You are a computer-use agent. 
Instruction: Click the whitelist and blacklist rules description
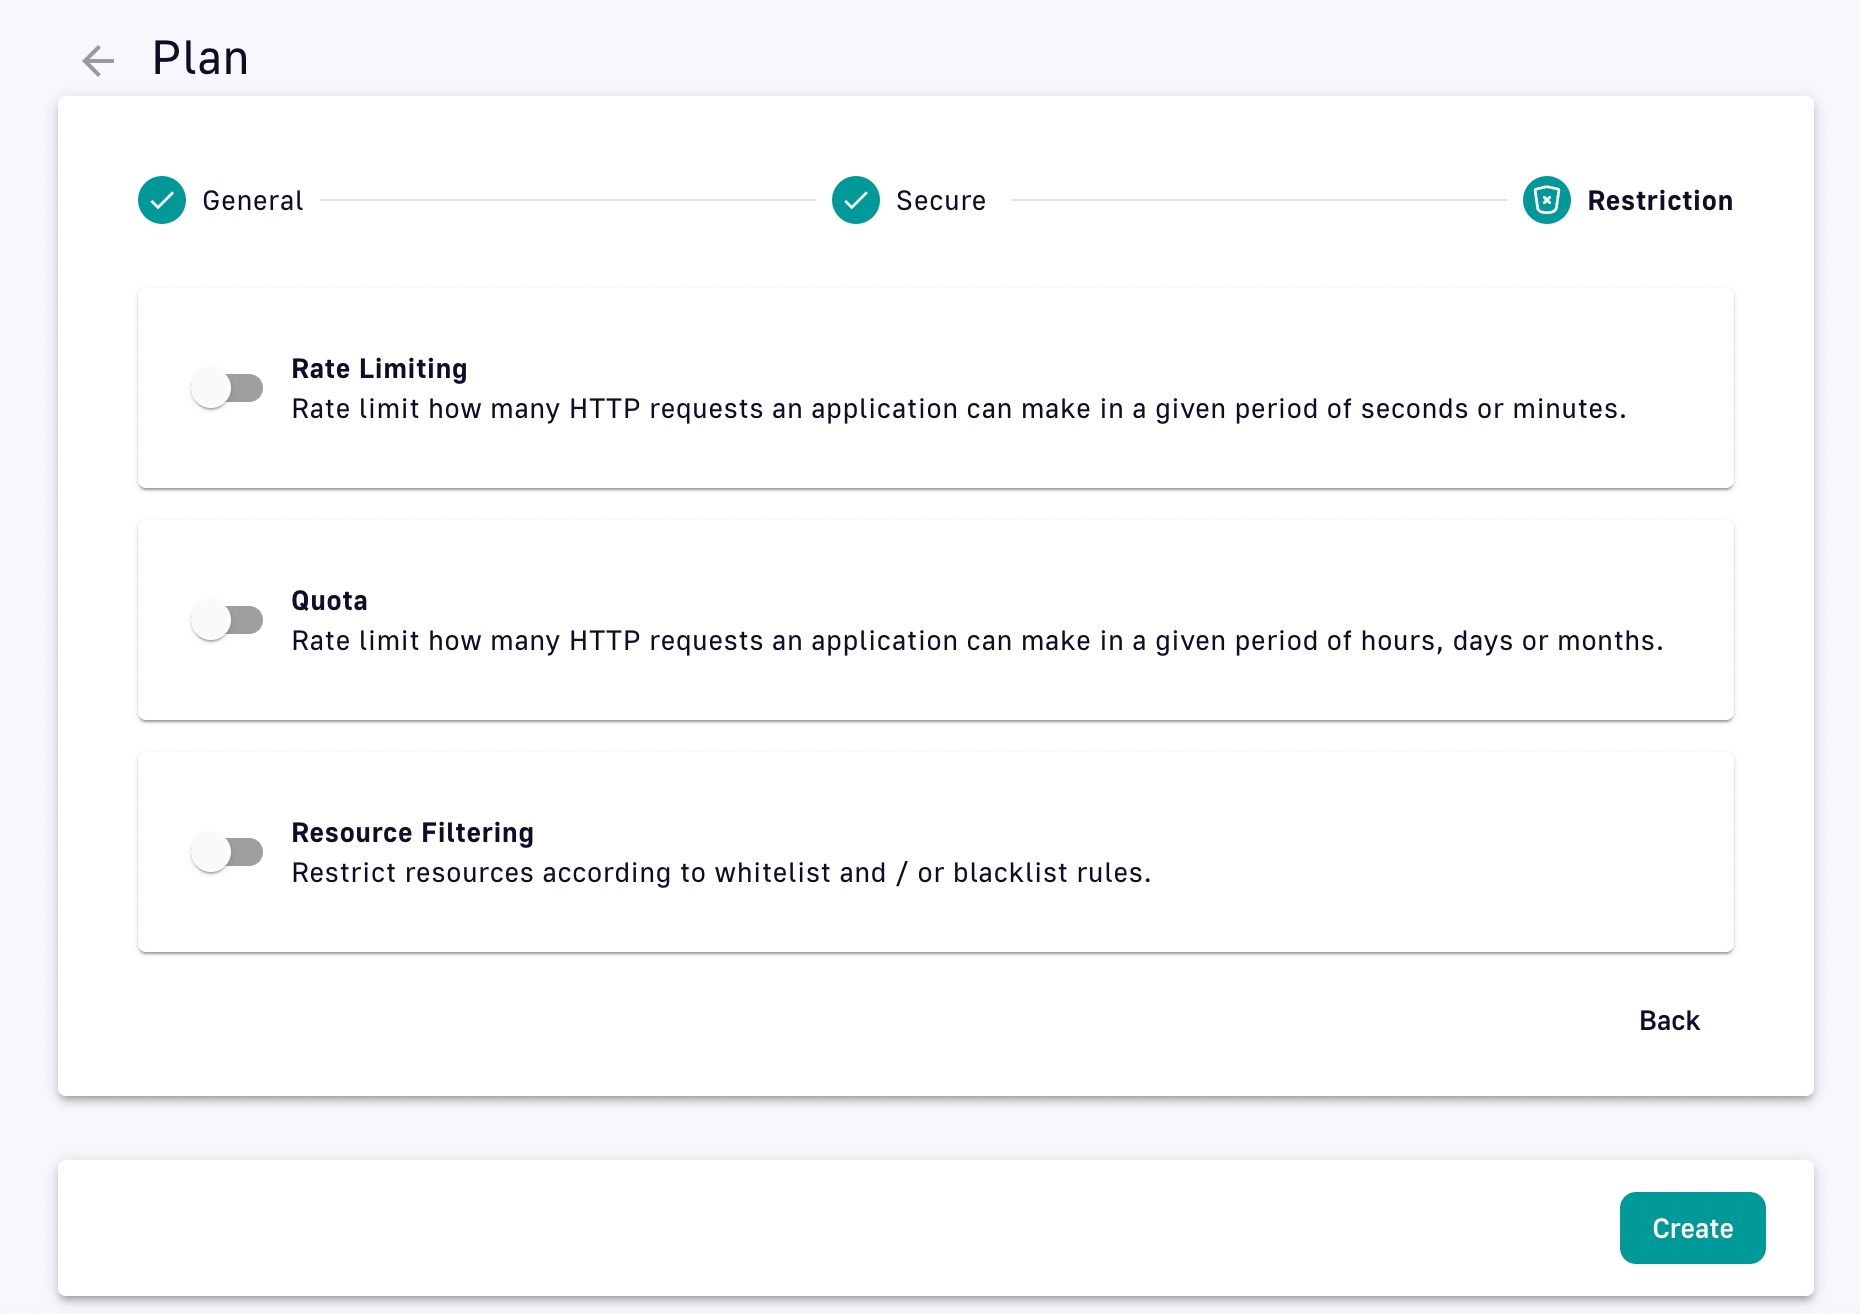721,873
